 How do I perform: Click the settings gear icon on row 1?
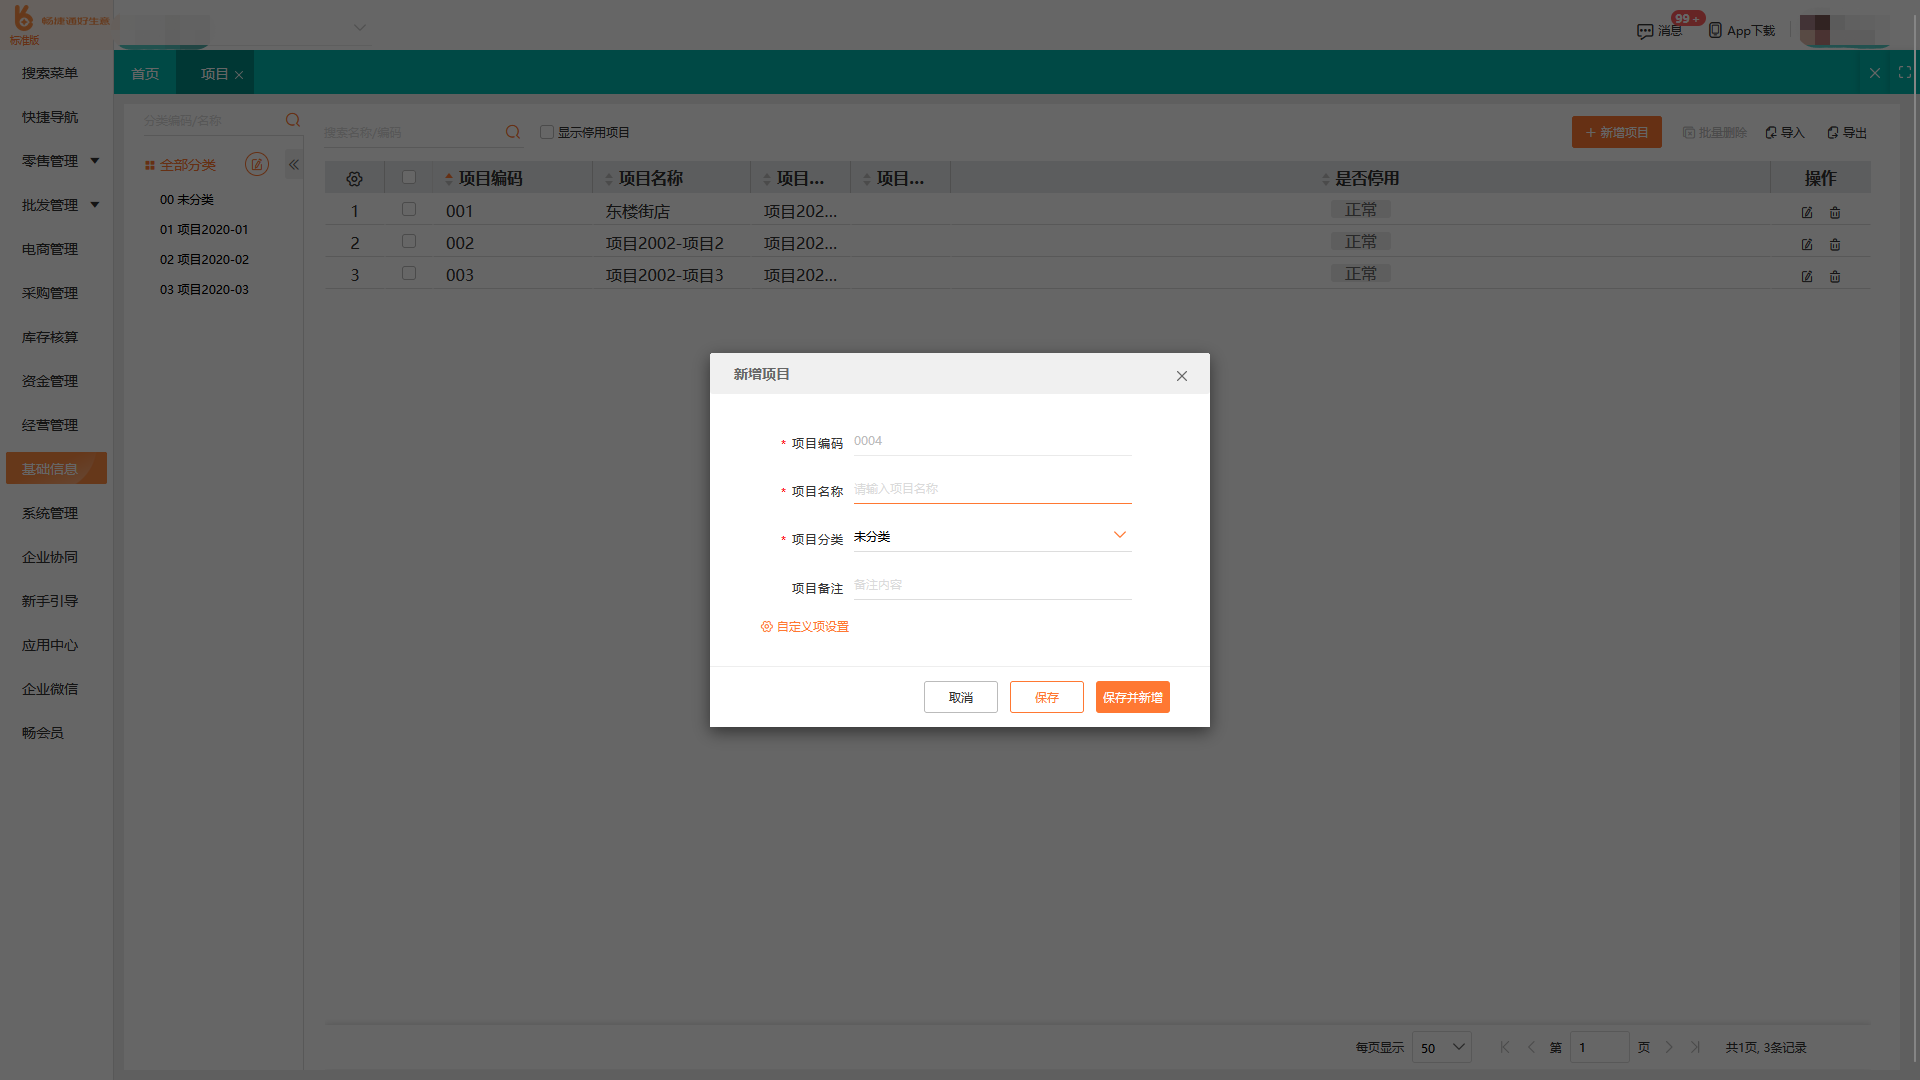(355, 178)
